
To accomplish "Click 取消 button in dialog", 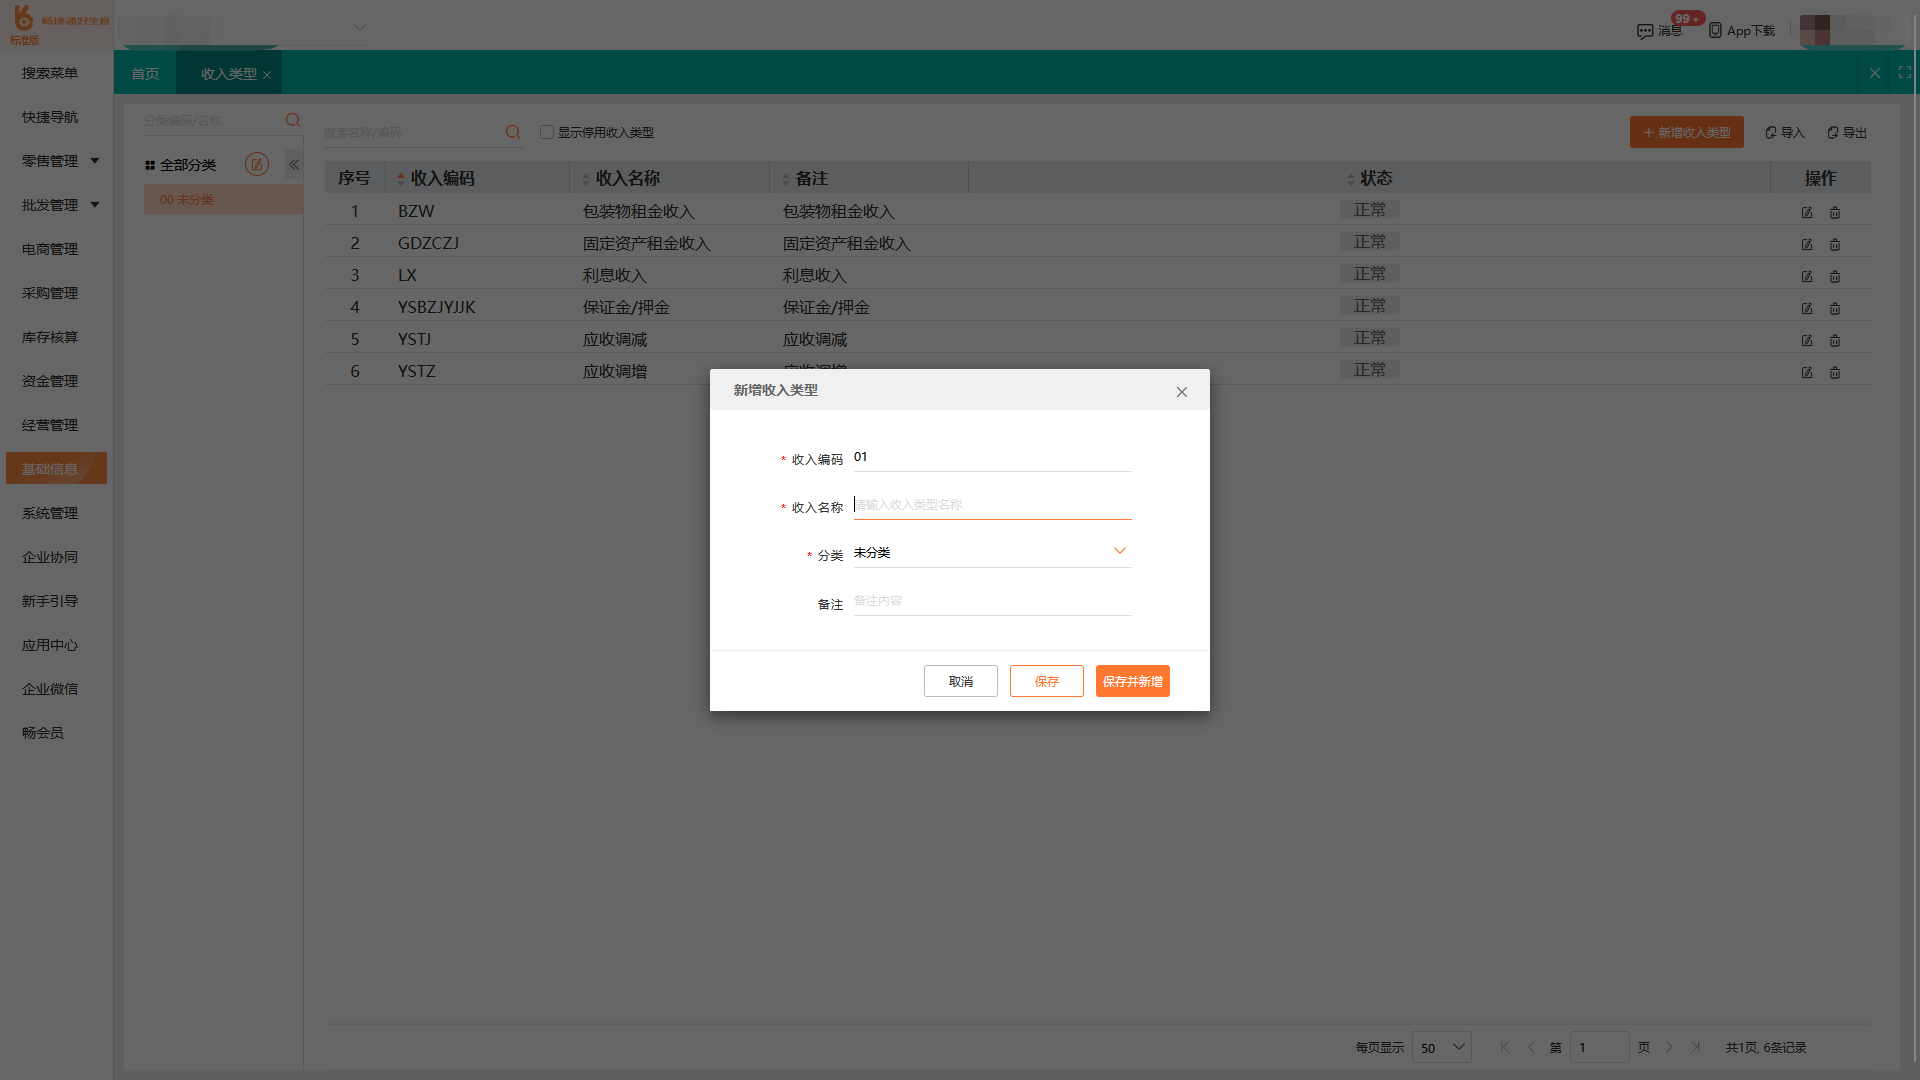I will (961, 680).
